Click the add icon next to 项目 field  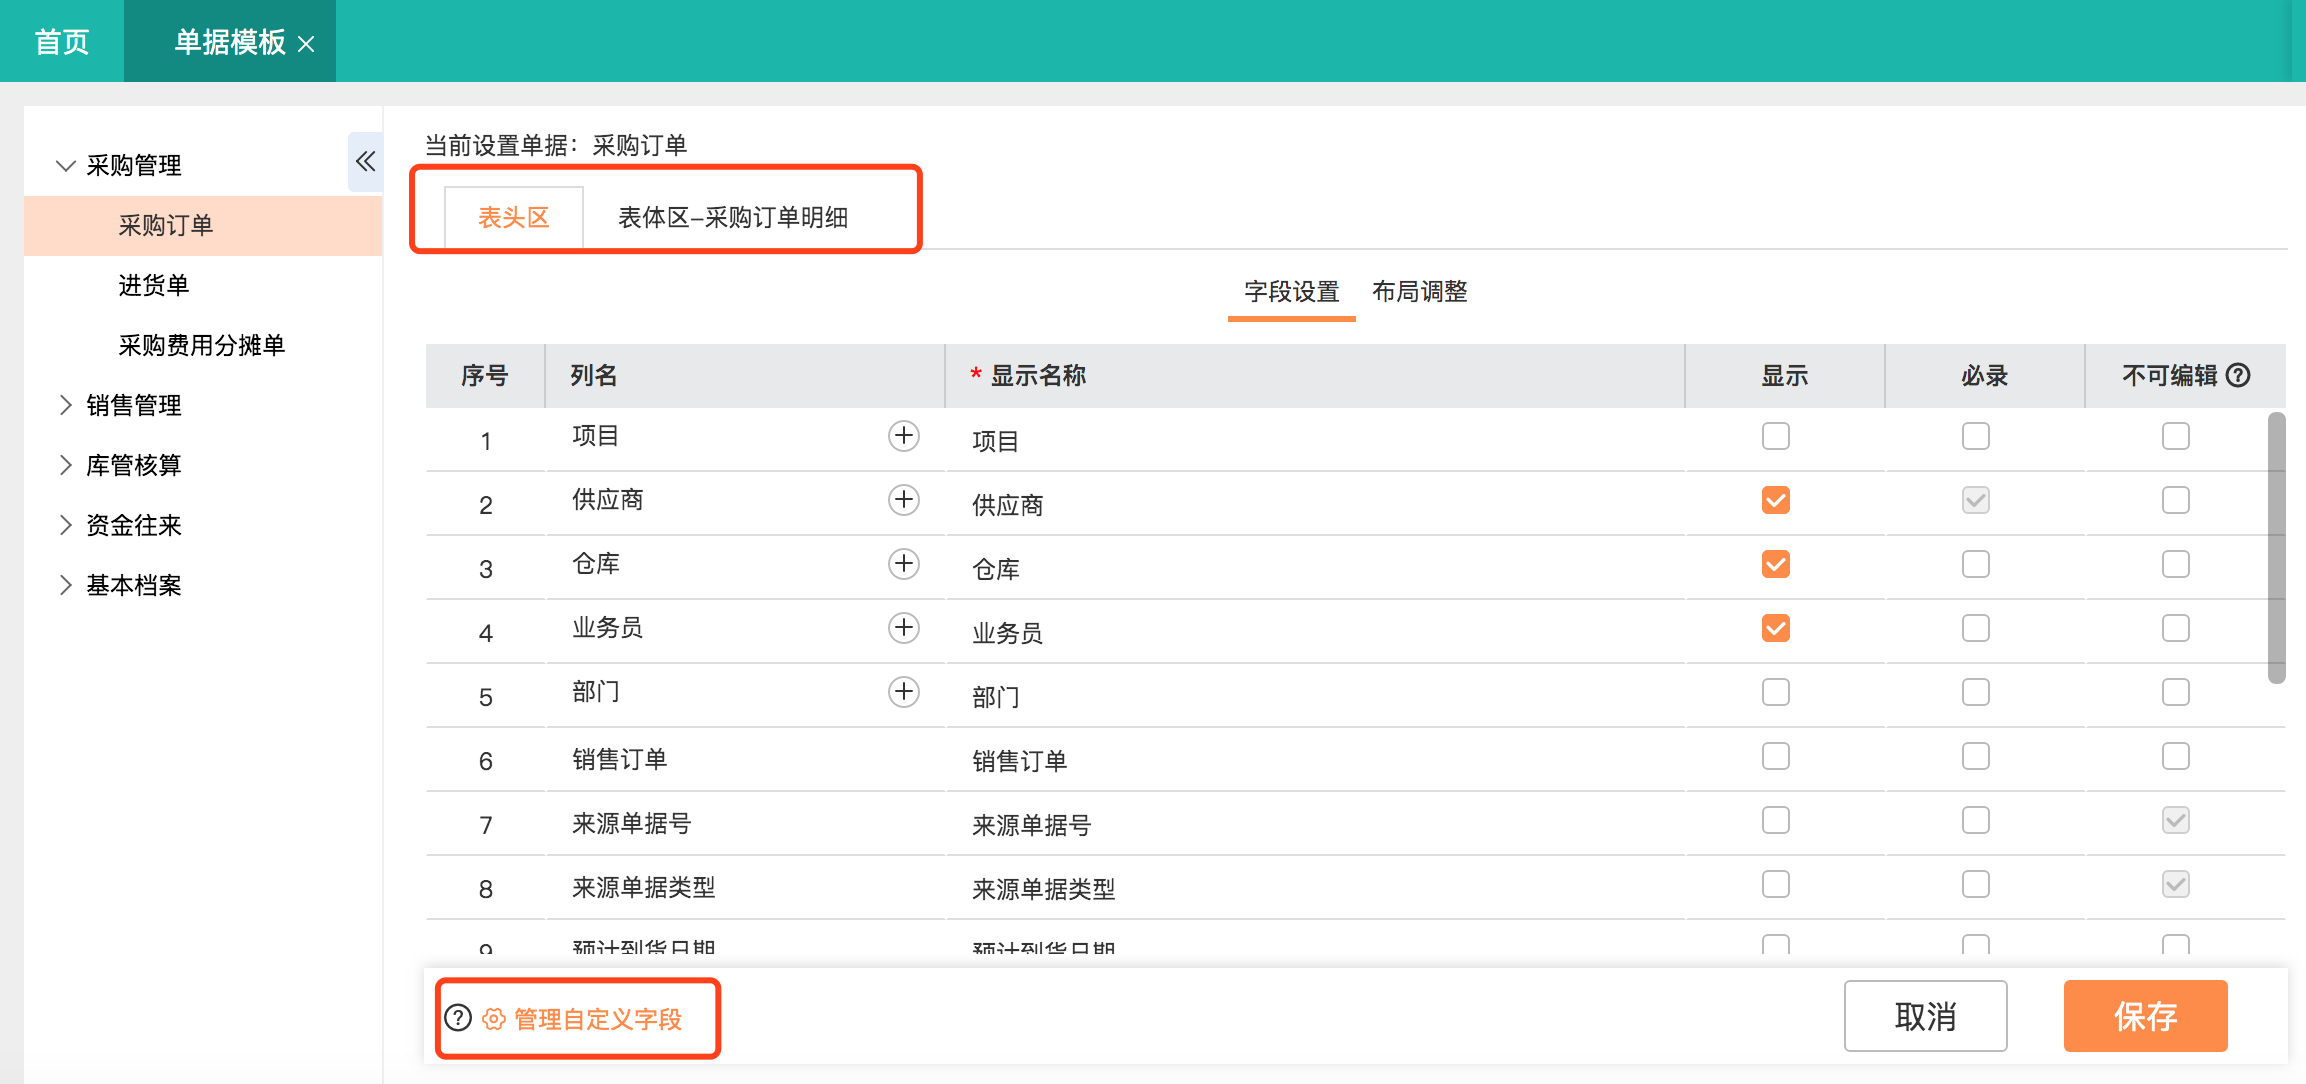tap(907, 437)
